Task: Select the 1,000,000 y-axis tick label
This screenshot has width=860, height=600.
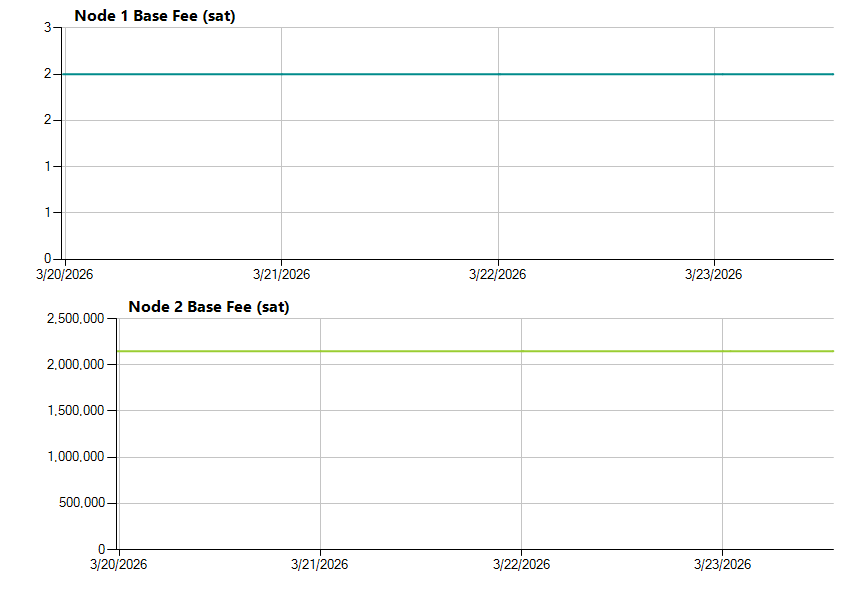Action: pyautogui.click(x=76, y=457)
